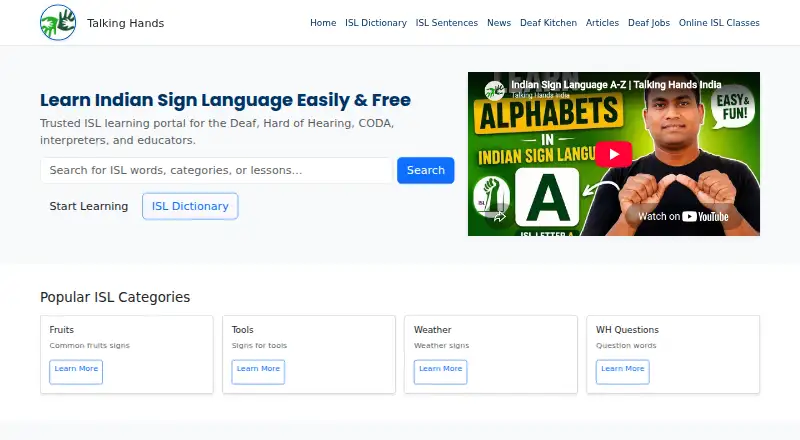The width and height of the screenshot is (800, 440).
Task: Click Learn More under Weather
Action: (440, 372)
